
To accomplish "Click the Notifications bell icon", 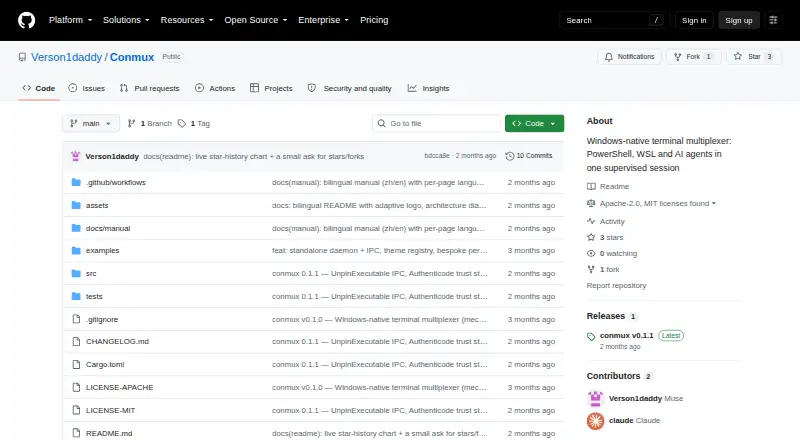I will tap(608, 57).
